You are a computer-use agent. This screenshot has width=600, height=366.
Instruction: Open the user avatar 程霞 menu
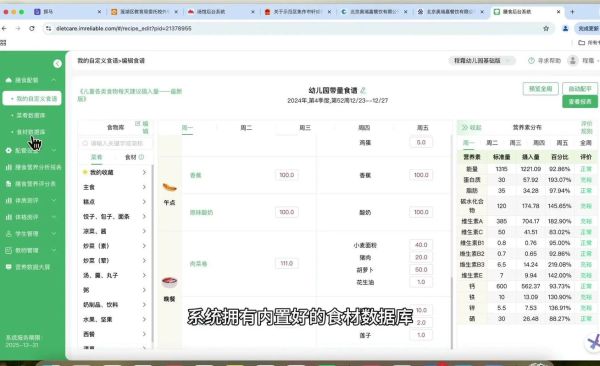pyautogui.click(x=572, y=60)
